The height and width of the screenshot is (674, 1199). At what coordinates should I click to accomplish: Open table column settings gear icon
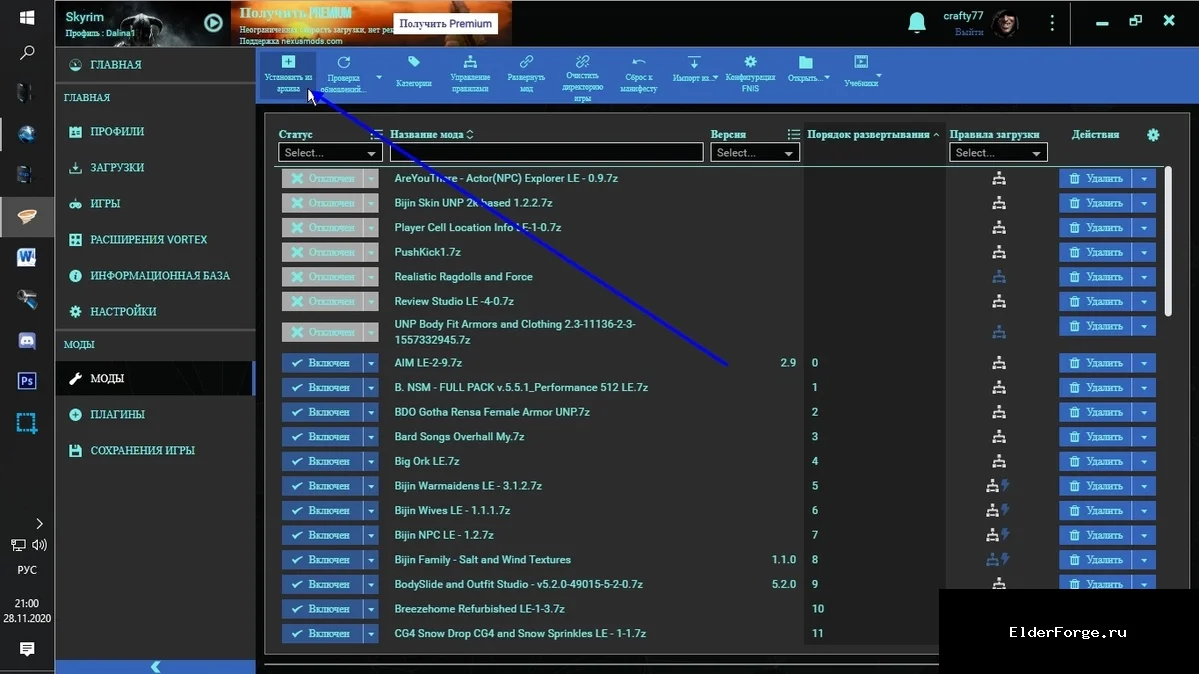tap(1153, 135)
